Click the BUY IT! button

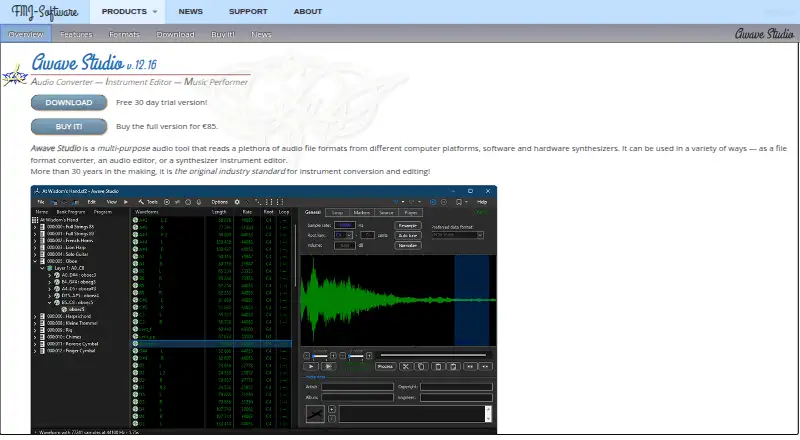pyautogui.click(x=69, y=127)
